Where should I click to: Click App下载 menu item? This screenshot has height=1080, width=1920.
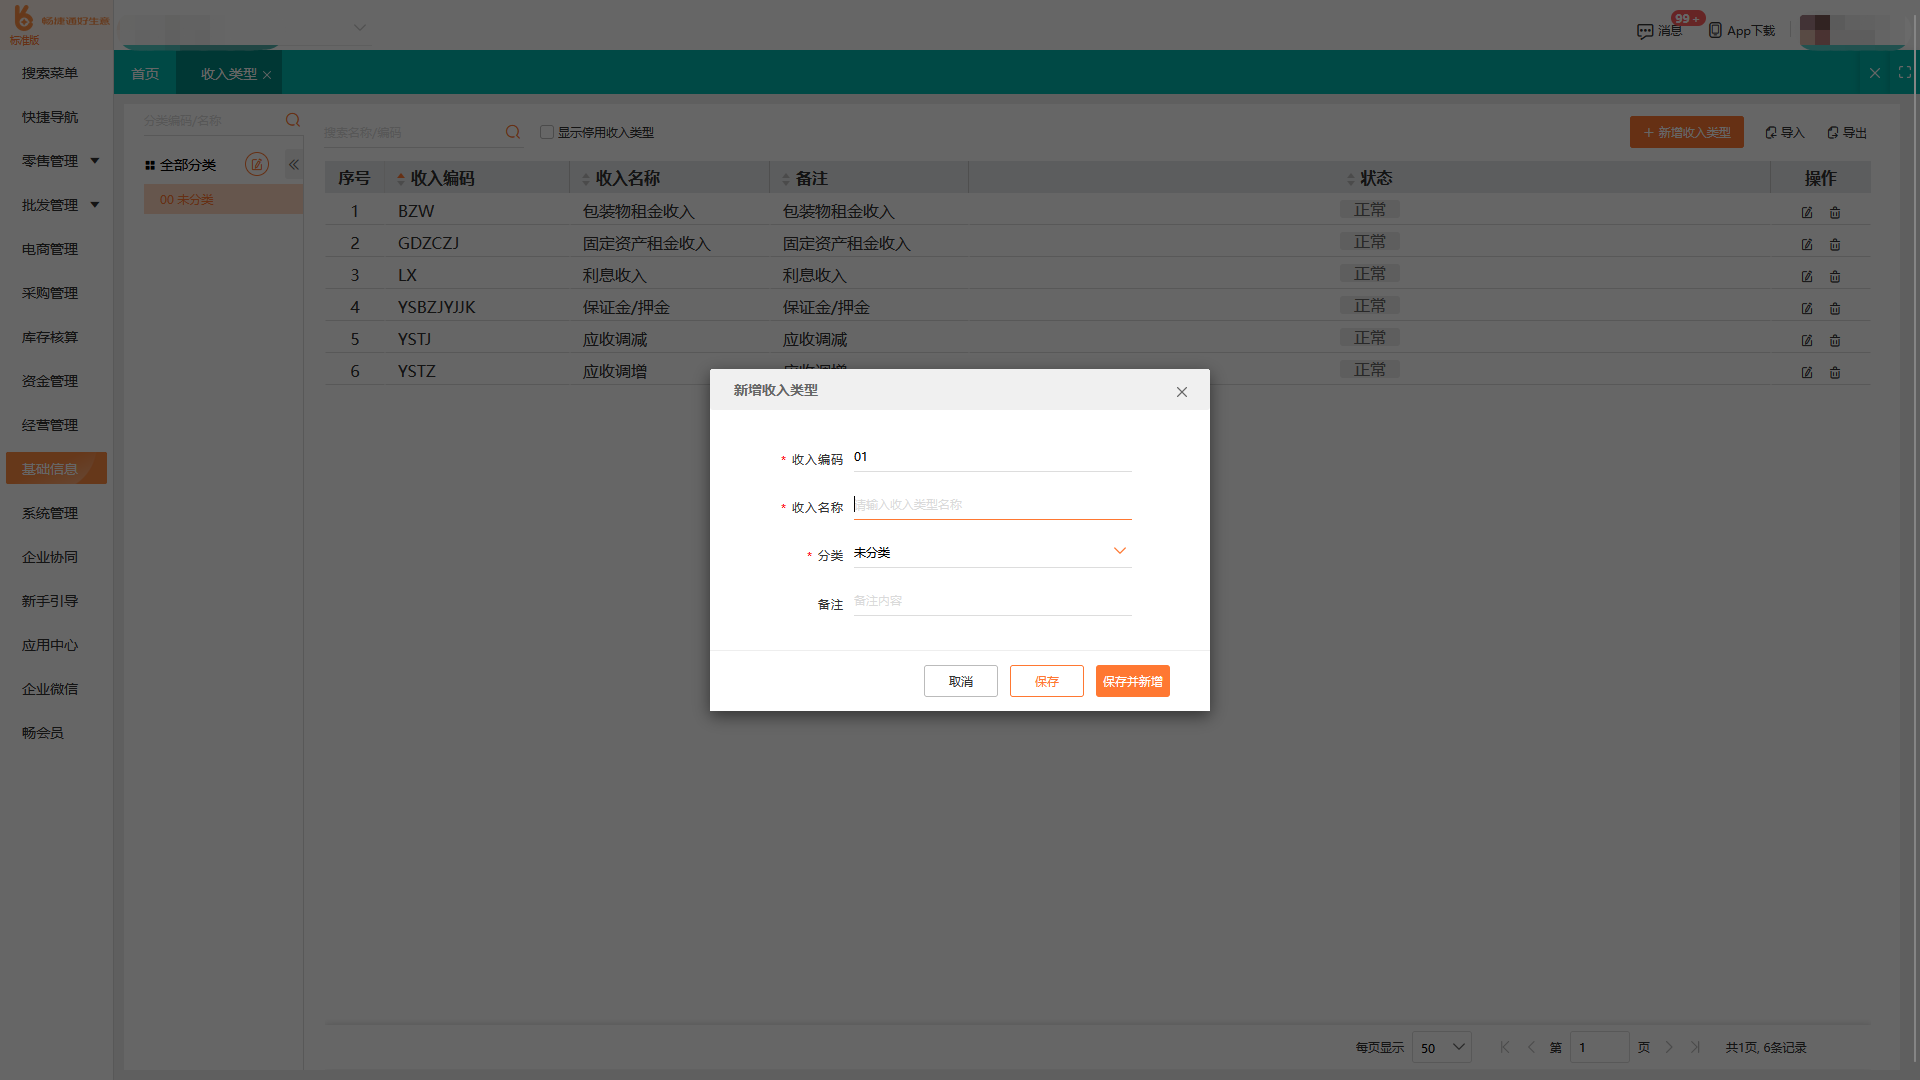pos(1743,29)
